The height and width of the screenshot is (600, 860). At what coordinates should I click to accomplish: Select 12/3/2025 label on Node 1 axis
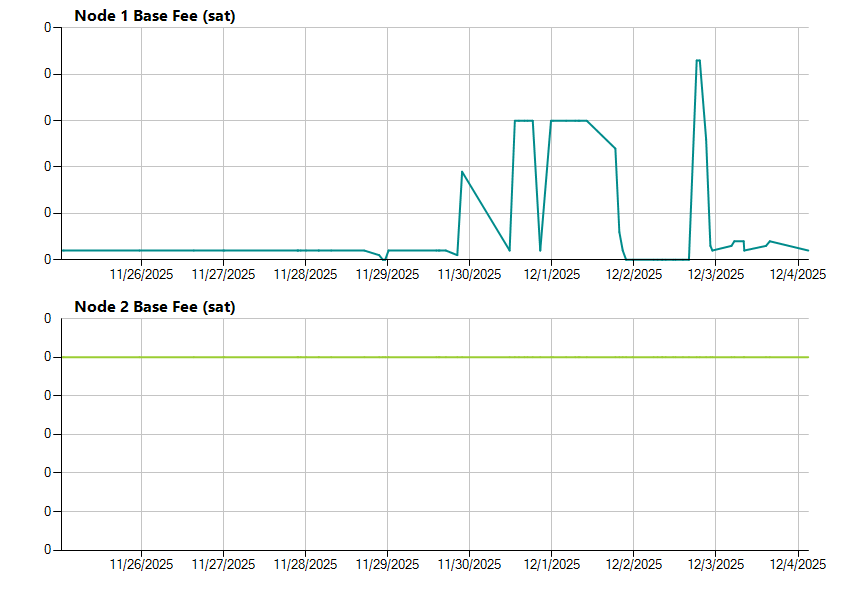coord(715,274)
